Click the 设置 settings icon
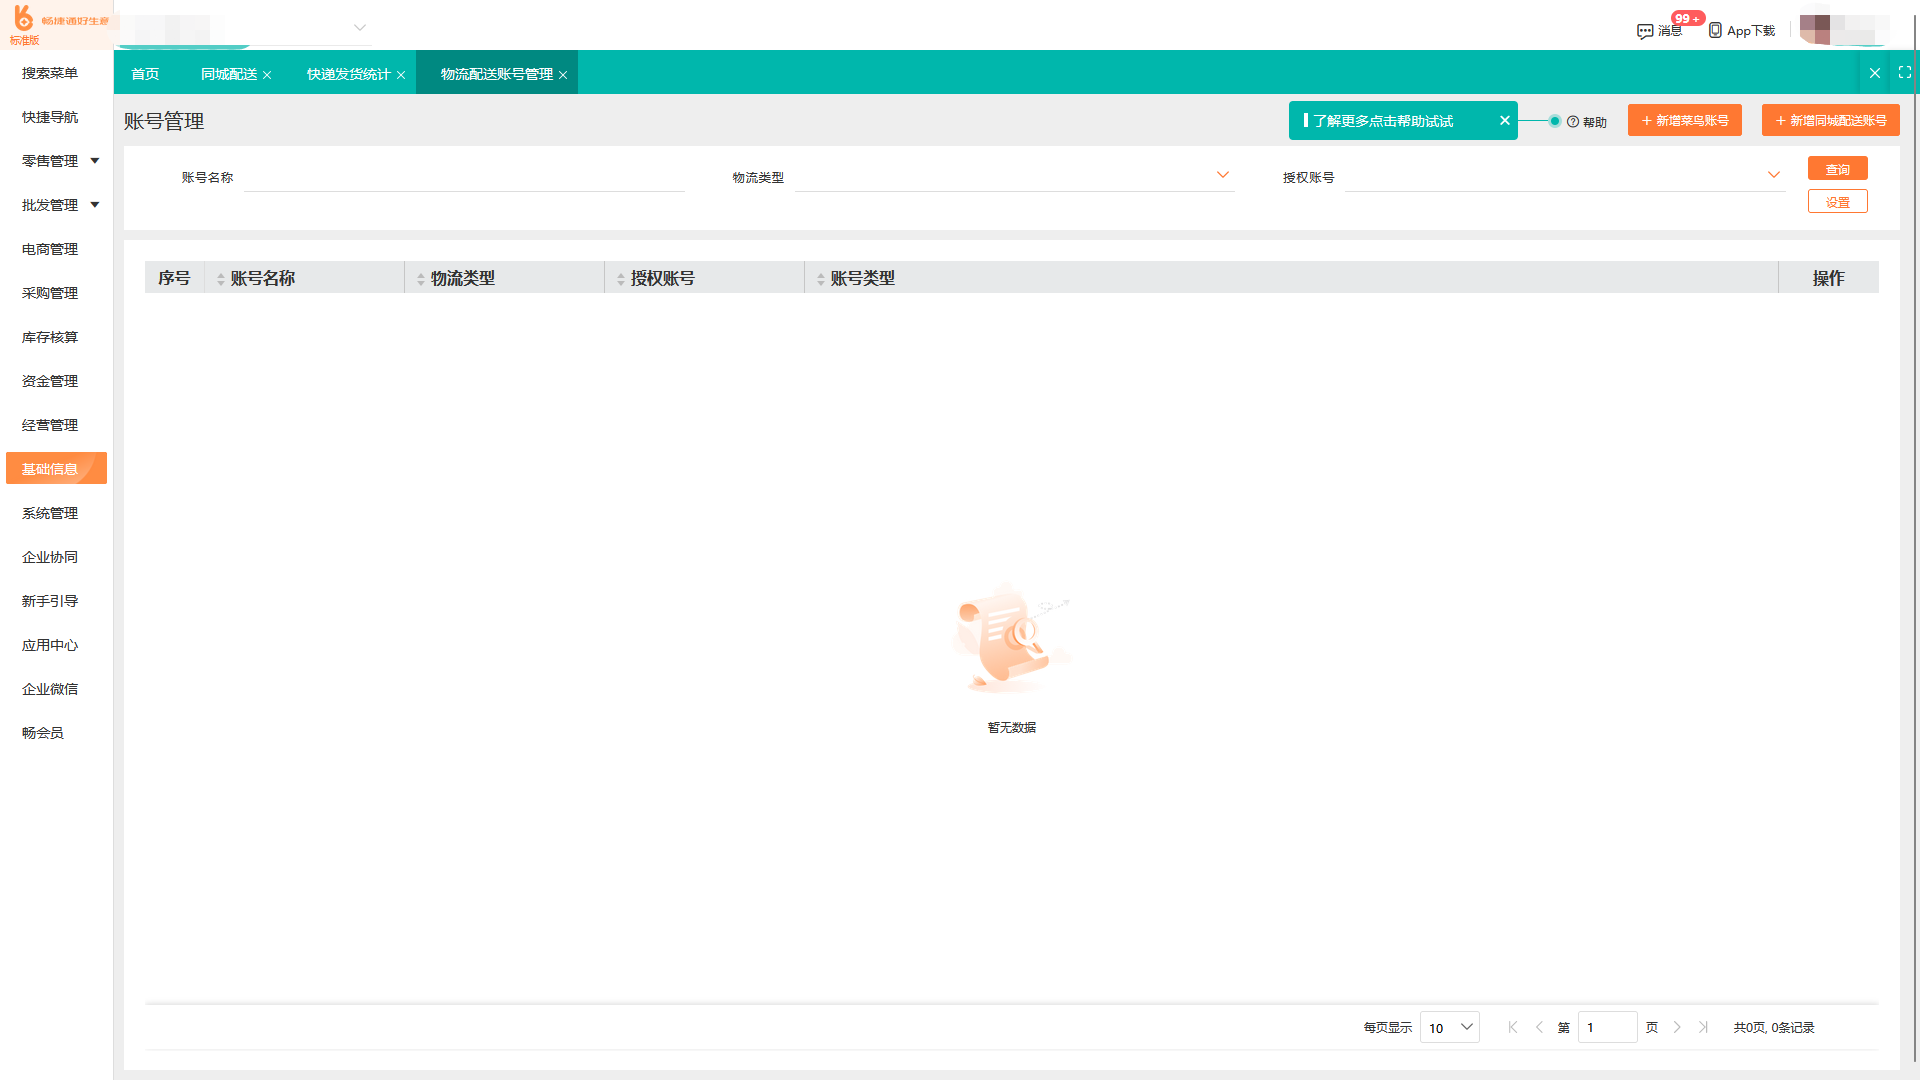This screenshot has width=1920, height=1080. tap(1837, 202)
